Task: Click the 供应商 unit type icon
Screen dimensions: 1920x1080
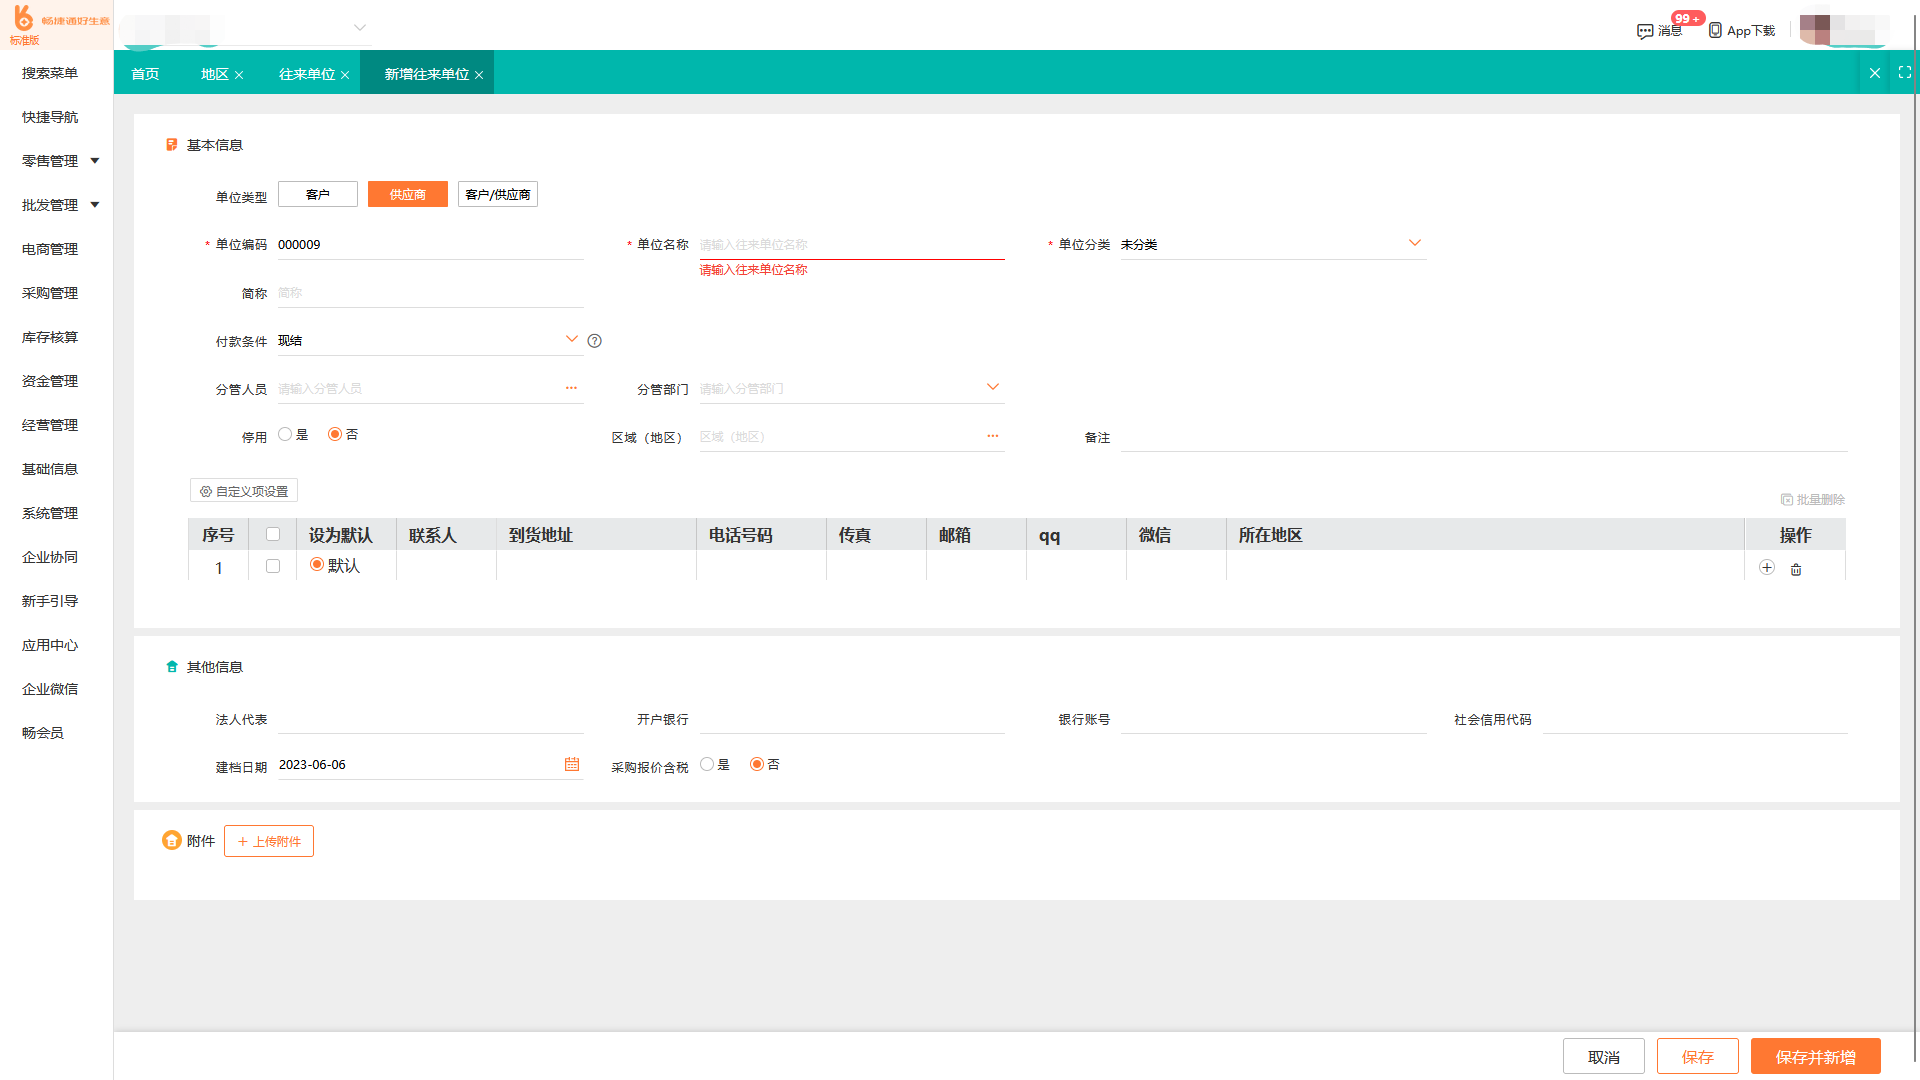Action: (406, 195)
